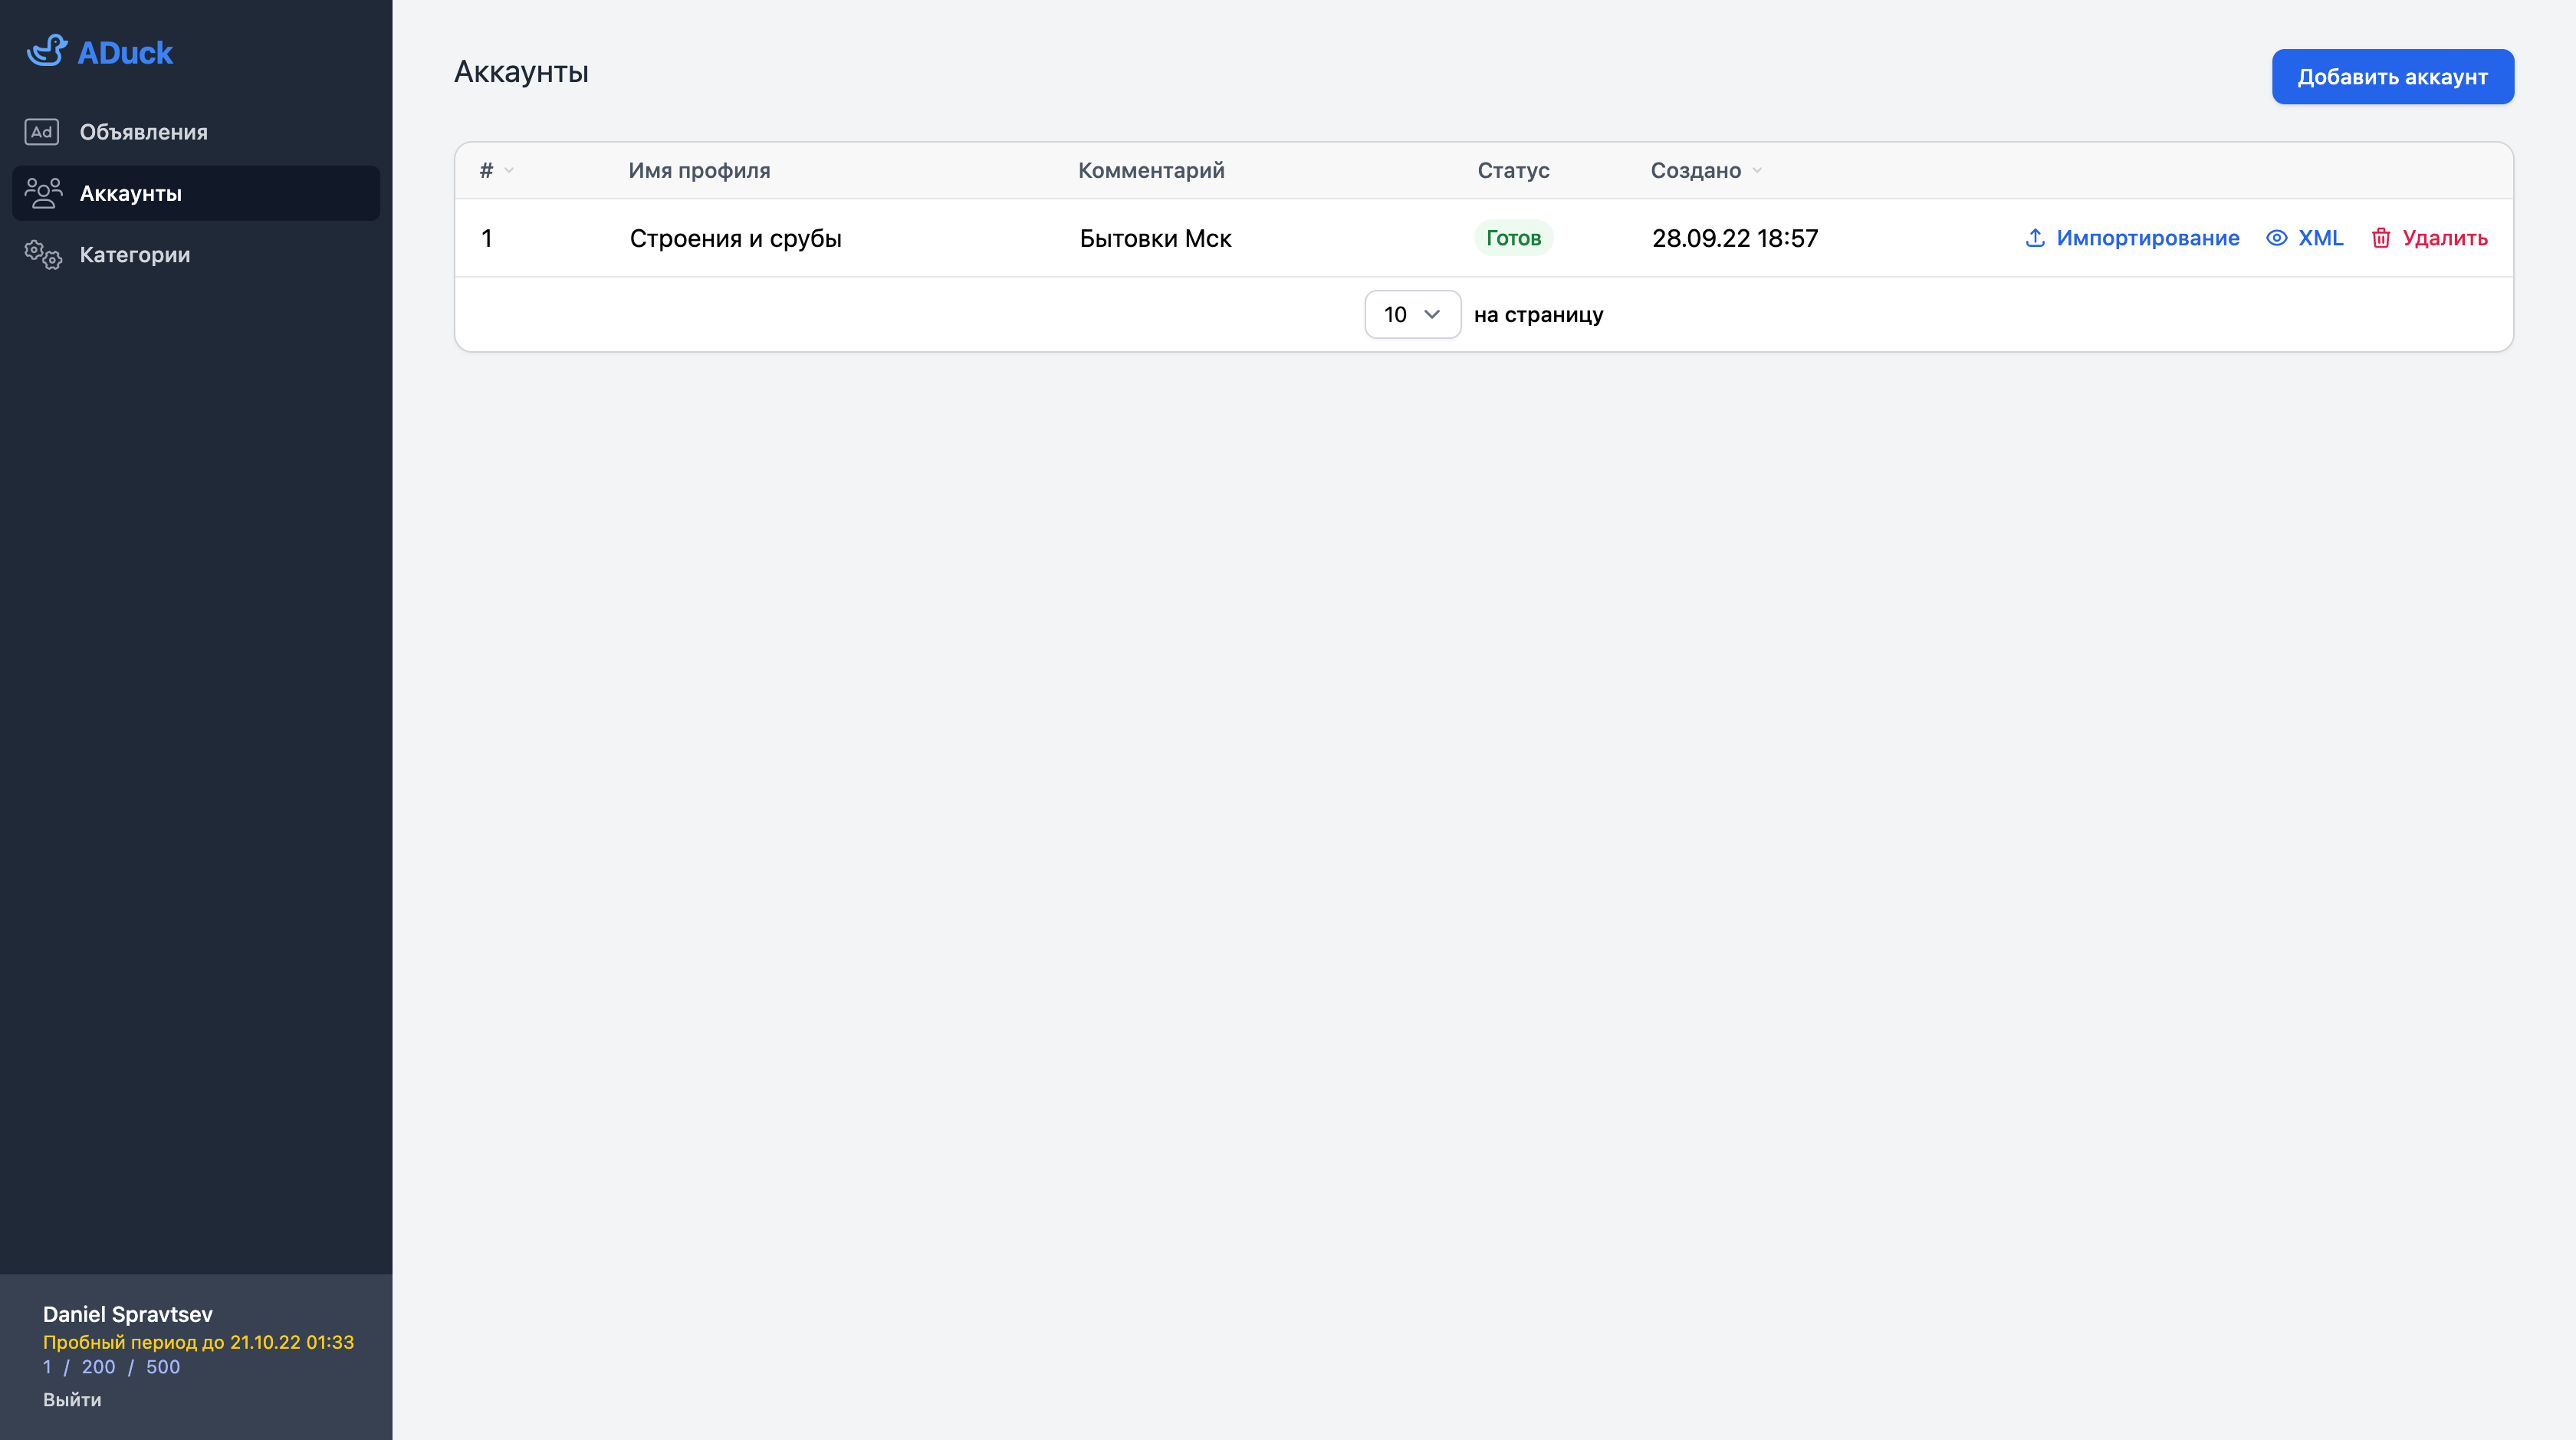Screen dimensions: 2576x1440
Task: Click the Импортирование icon for account
Action: coord(2035,237)
